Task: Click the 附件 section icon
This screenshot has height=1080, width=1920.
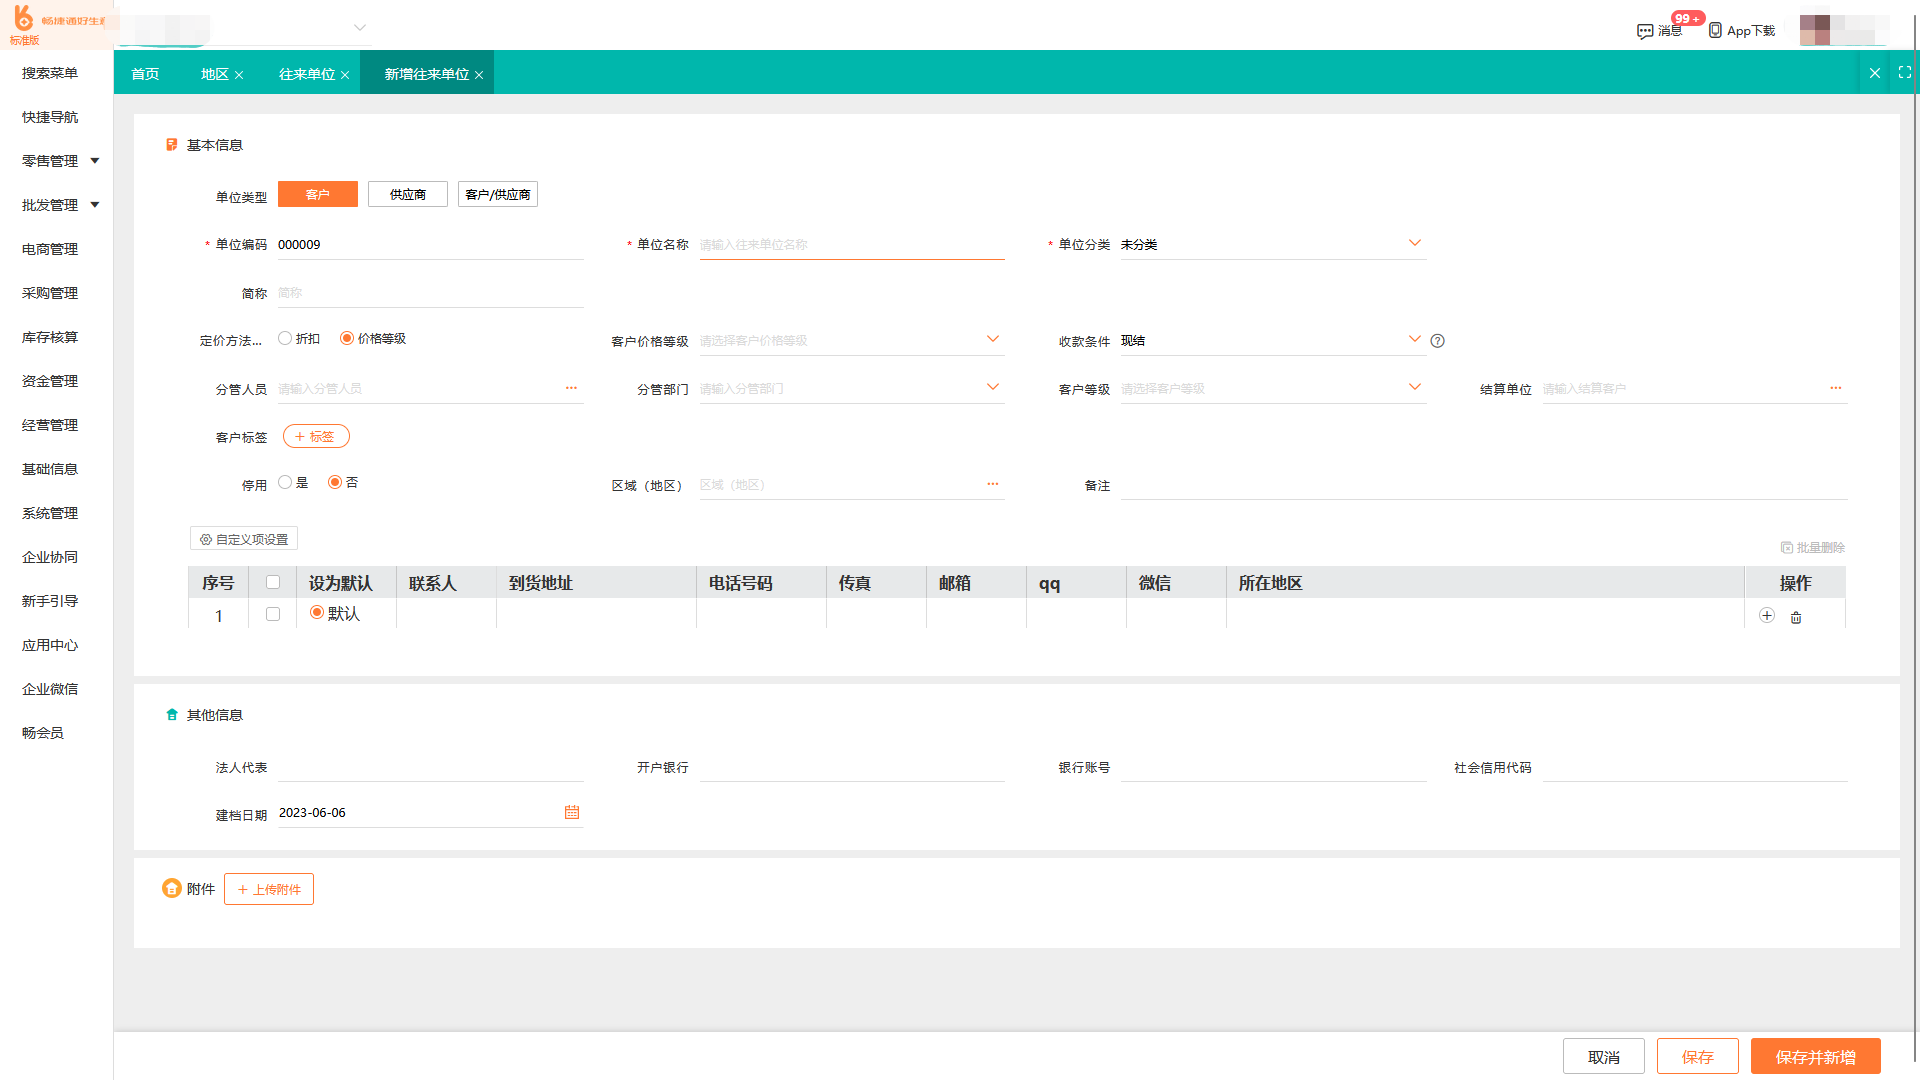Action: (x=169, y=887)
